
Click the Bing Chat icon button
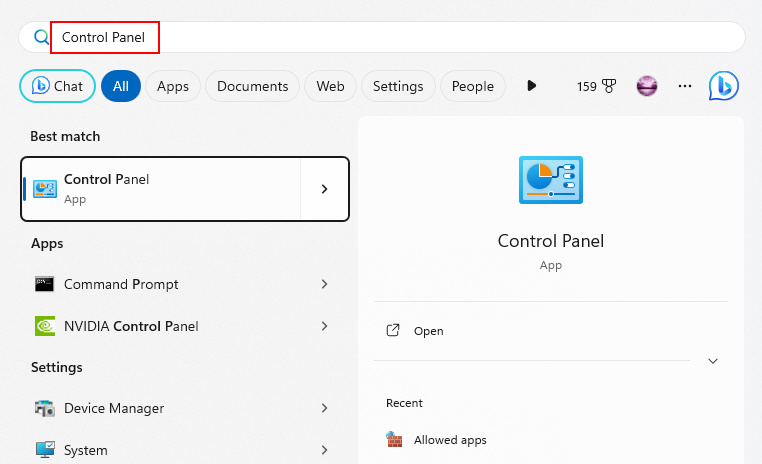(57, 86)
